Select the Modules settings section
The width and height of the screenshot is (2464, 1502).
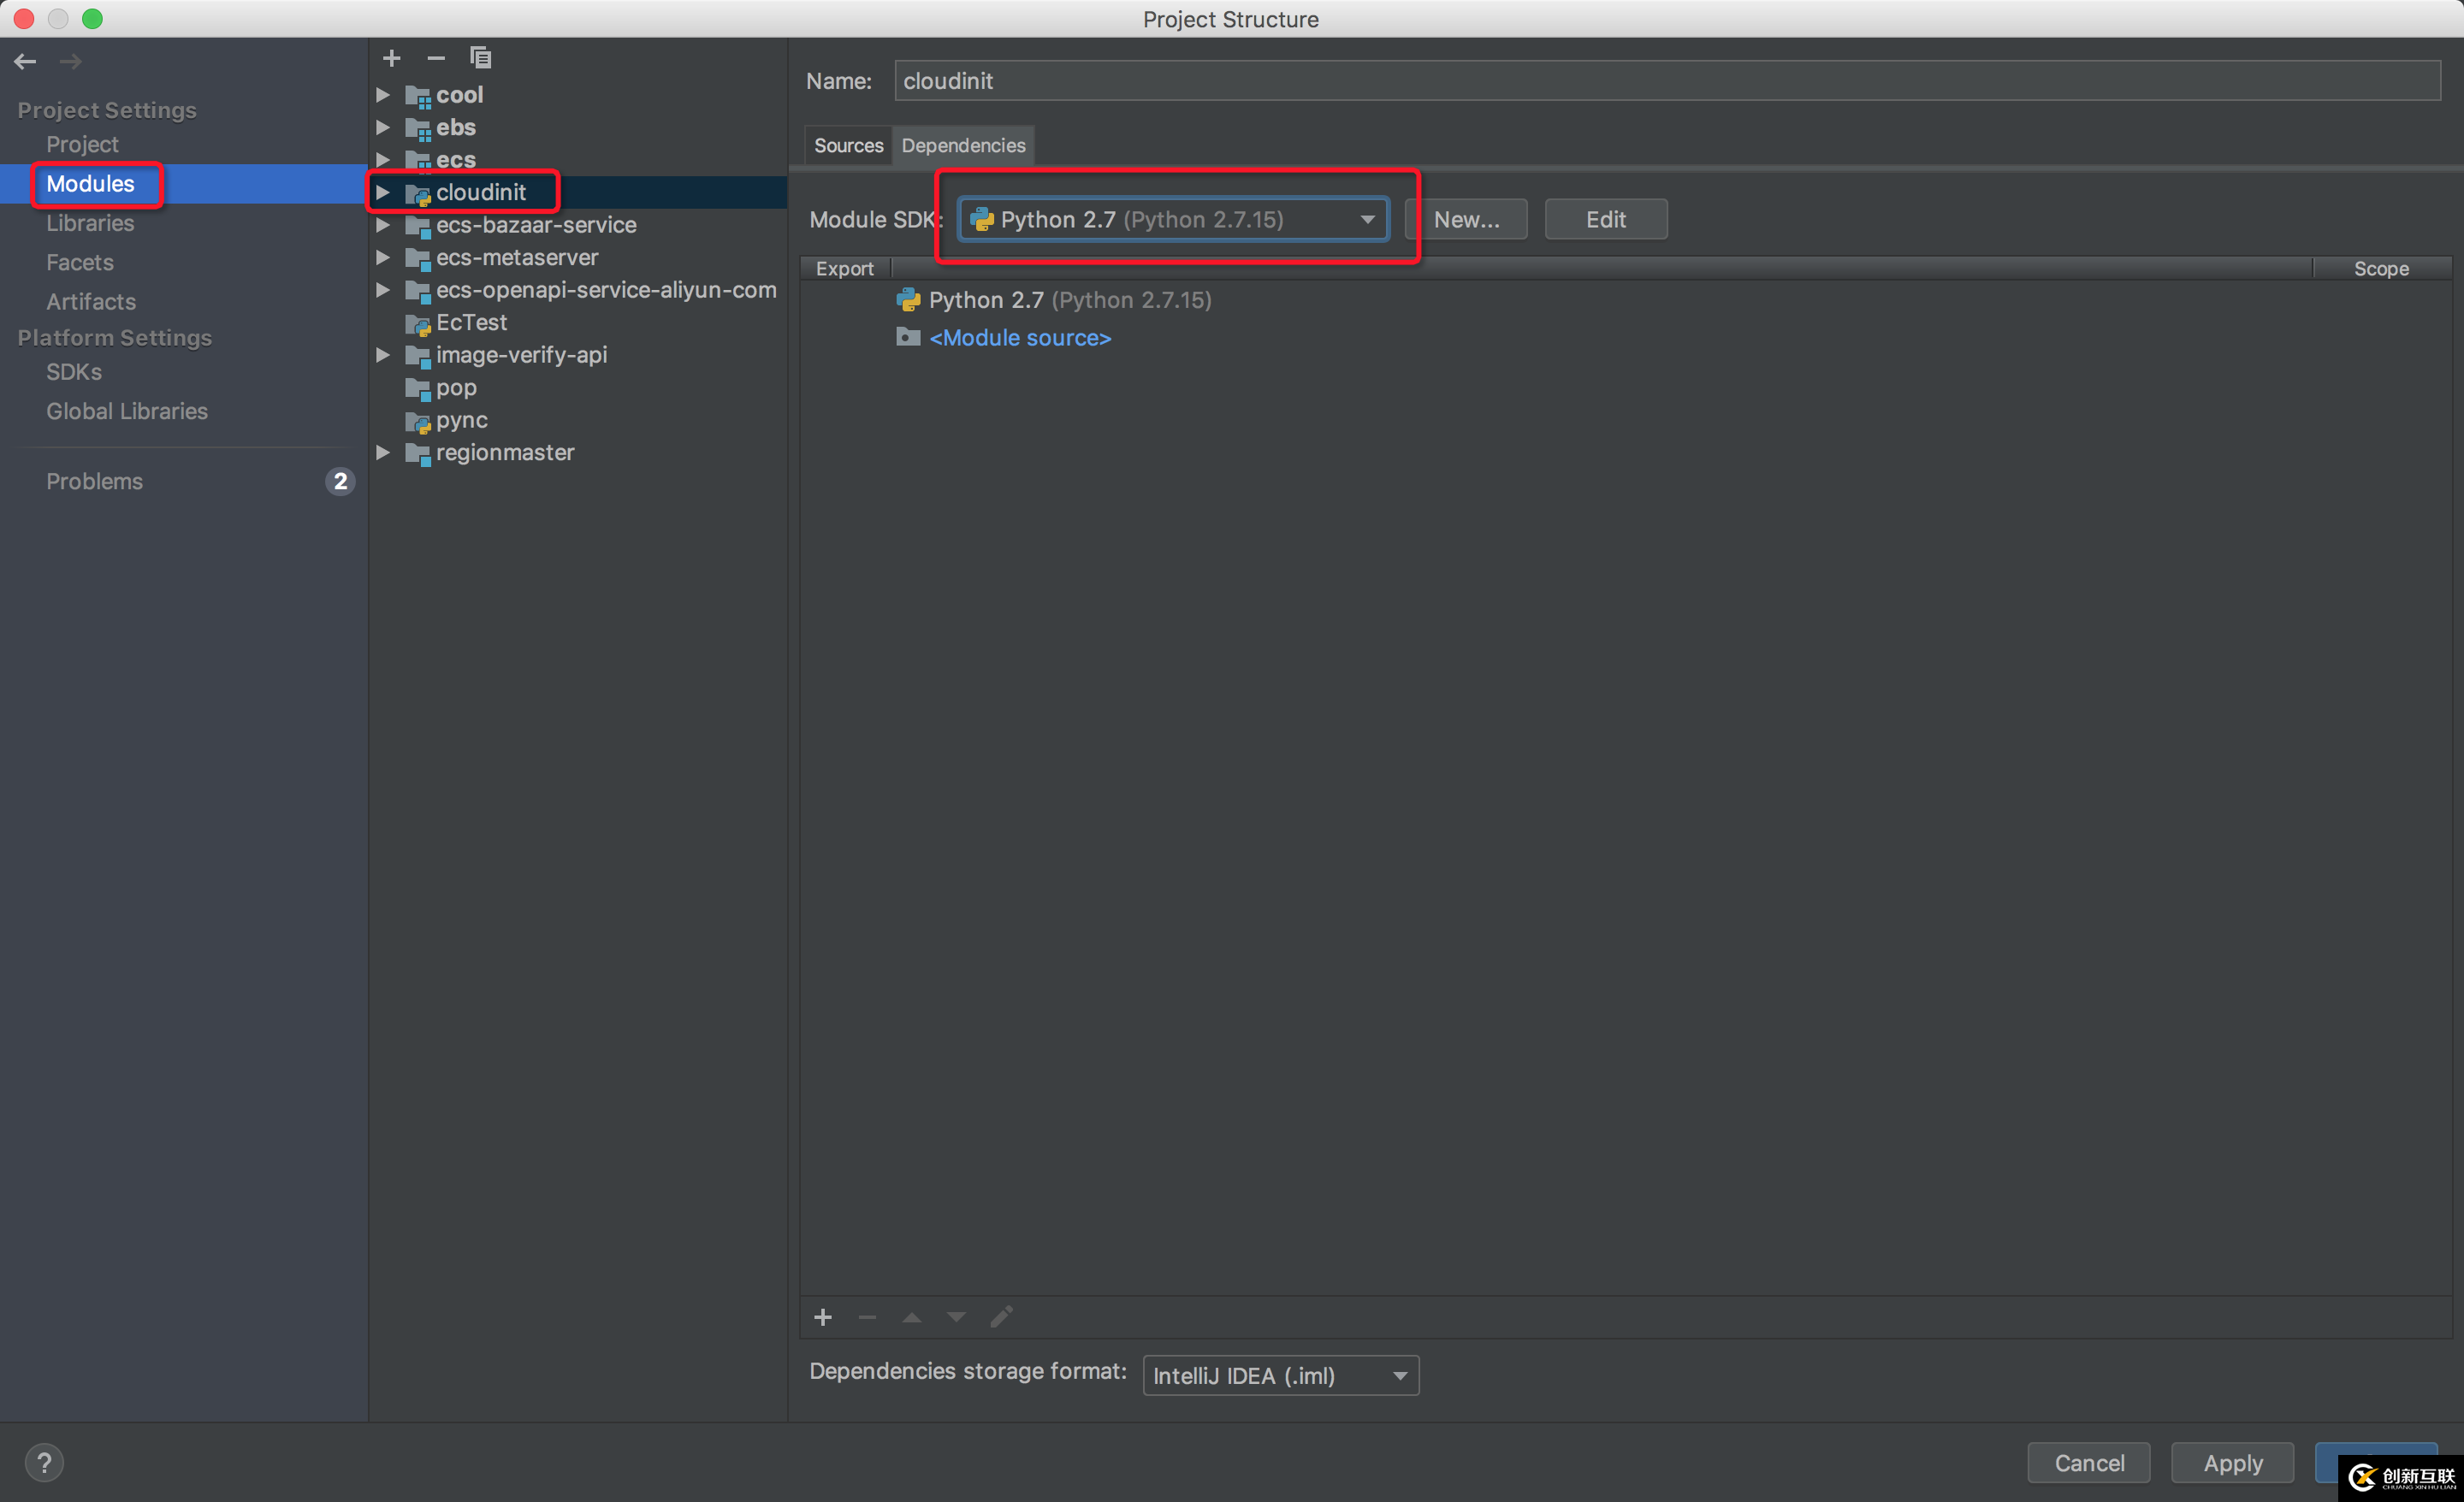tap(92, 183)
